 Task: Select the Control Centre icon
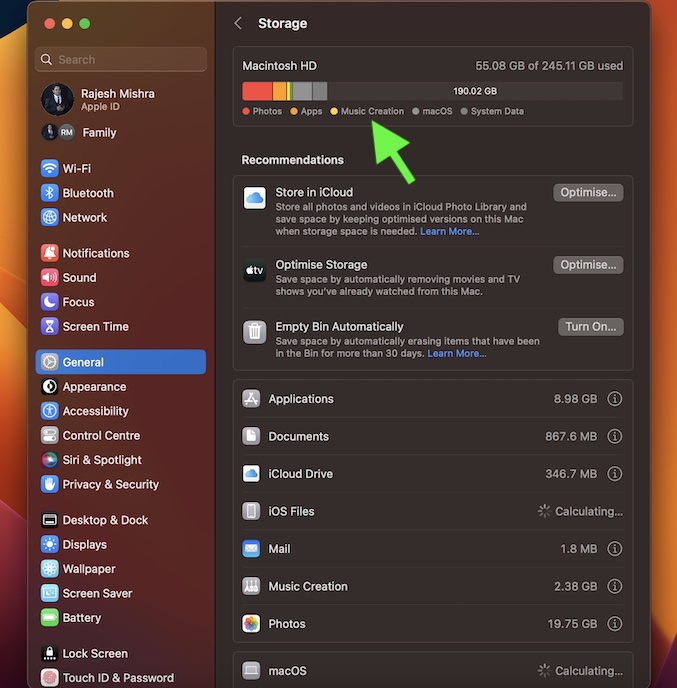50,435
